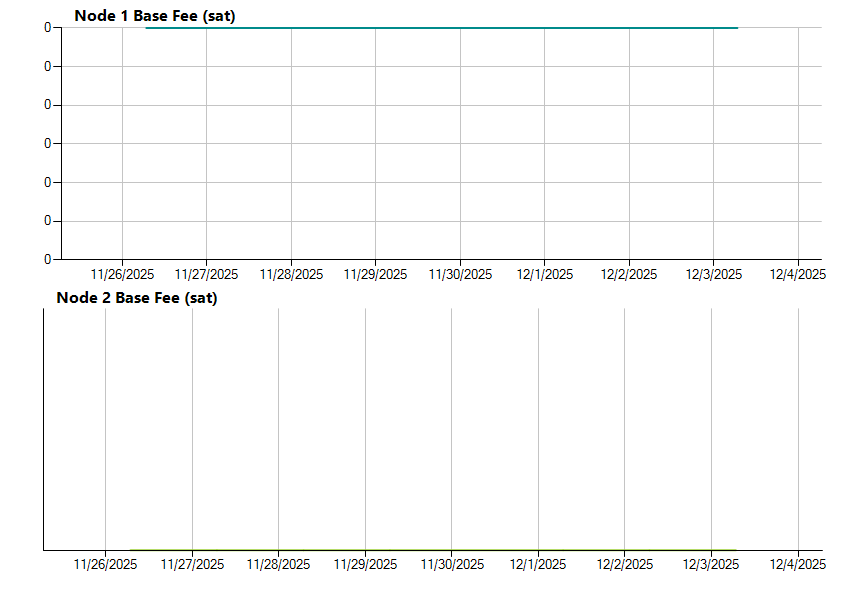Click the Node 1 chart horizontal axis line

click(440, 257)
